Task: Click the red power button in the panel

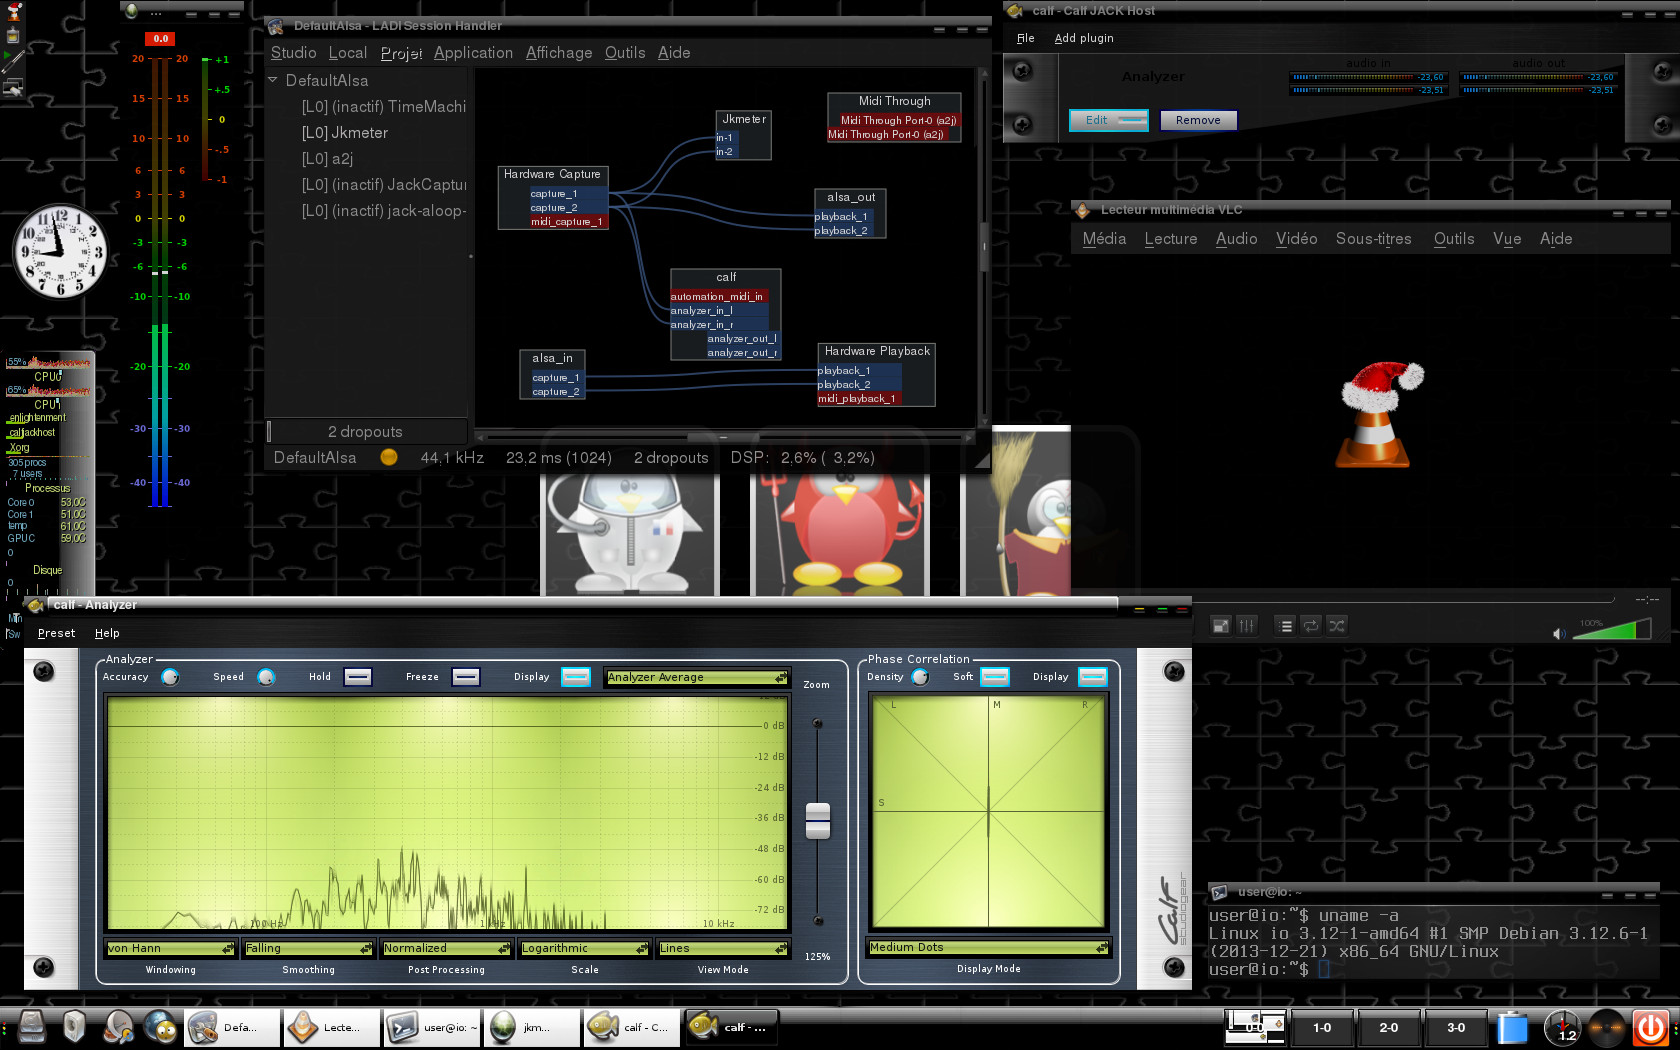Action: coord(1651,1027)
